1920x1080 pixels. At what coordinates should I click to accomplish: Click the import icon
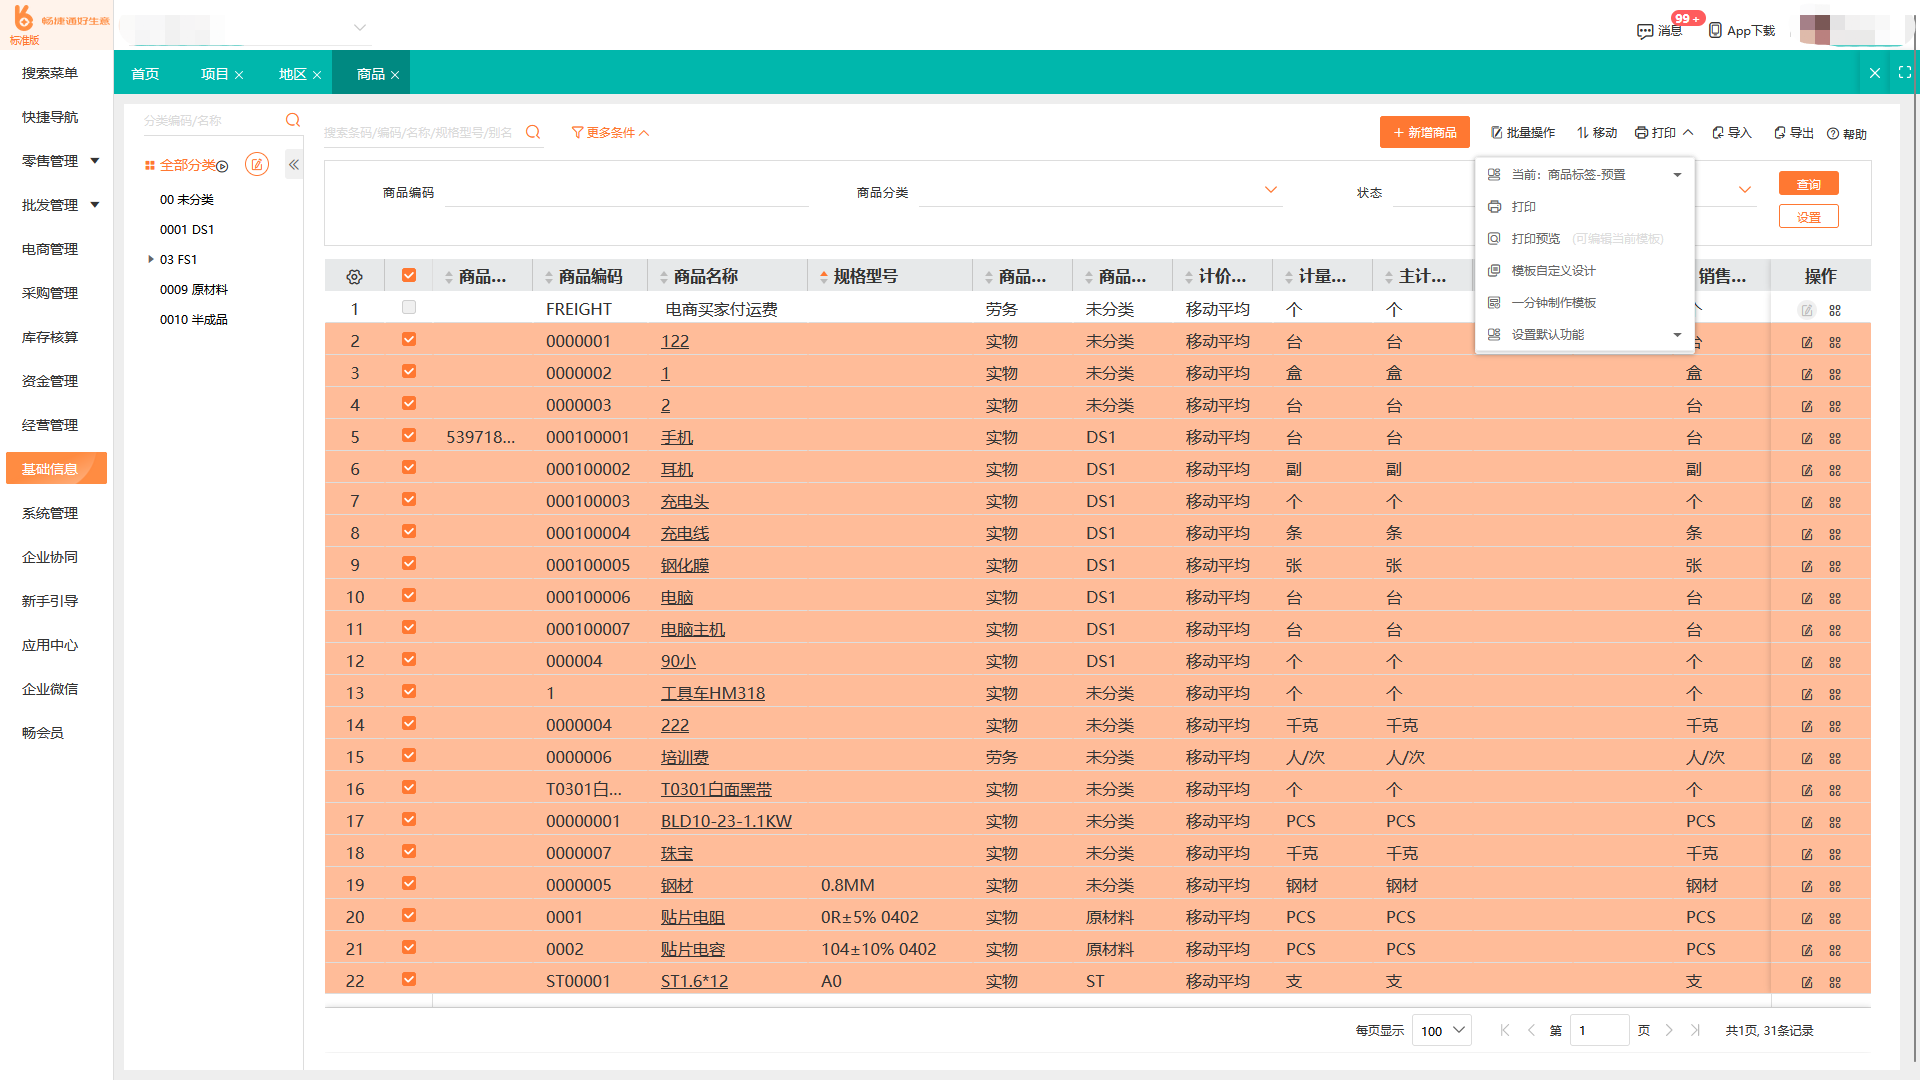(x=1727, y=132)
